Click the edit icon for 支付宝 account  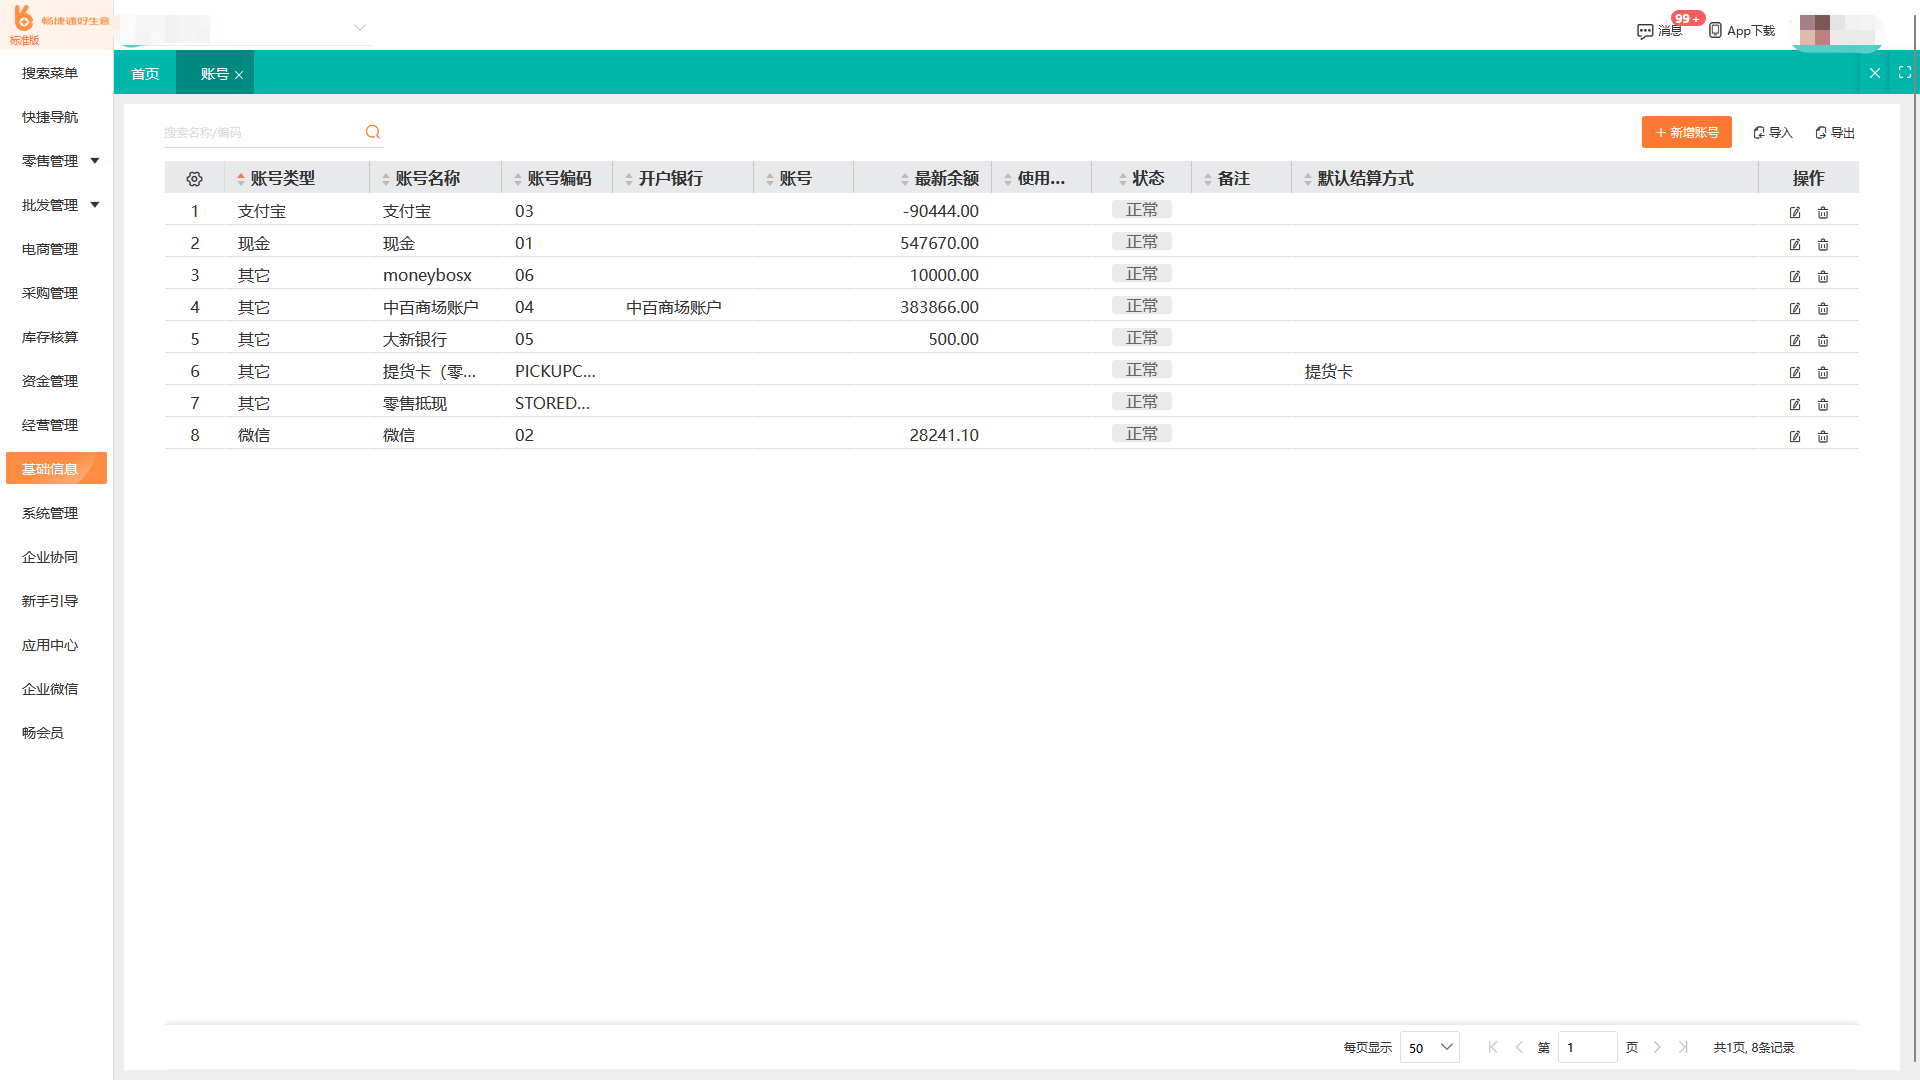1795,211
